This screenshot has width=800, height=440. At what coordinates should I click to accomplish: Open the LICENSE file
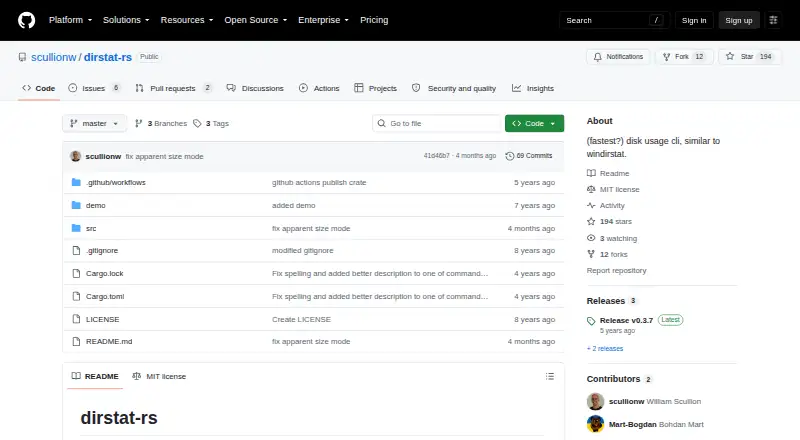click(103, 320)
